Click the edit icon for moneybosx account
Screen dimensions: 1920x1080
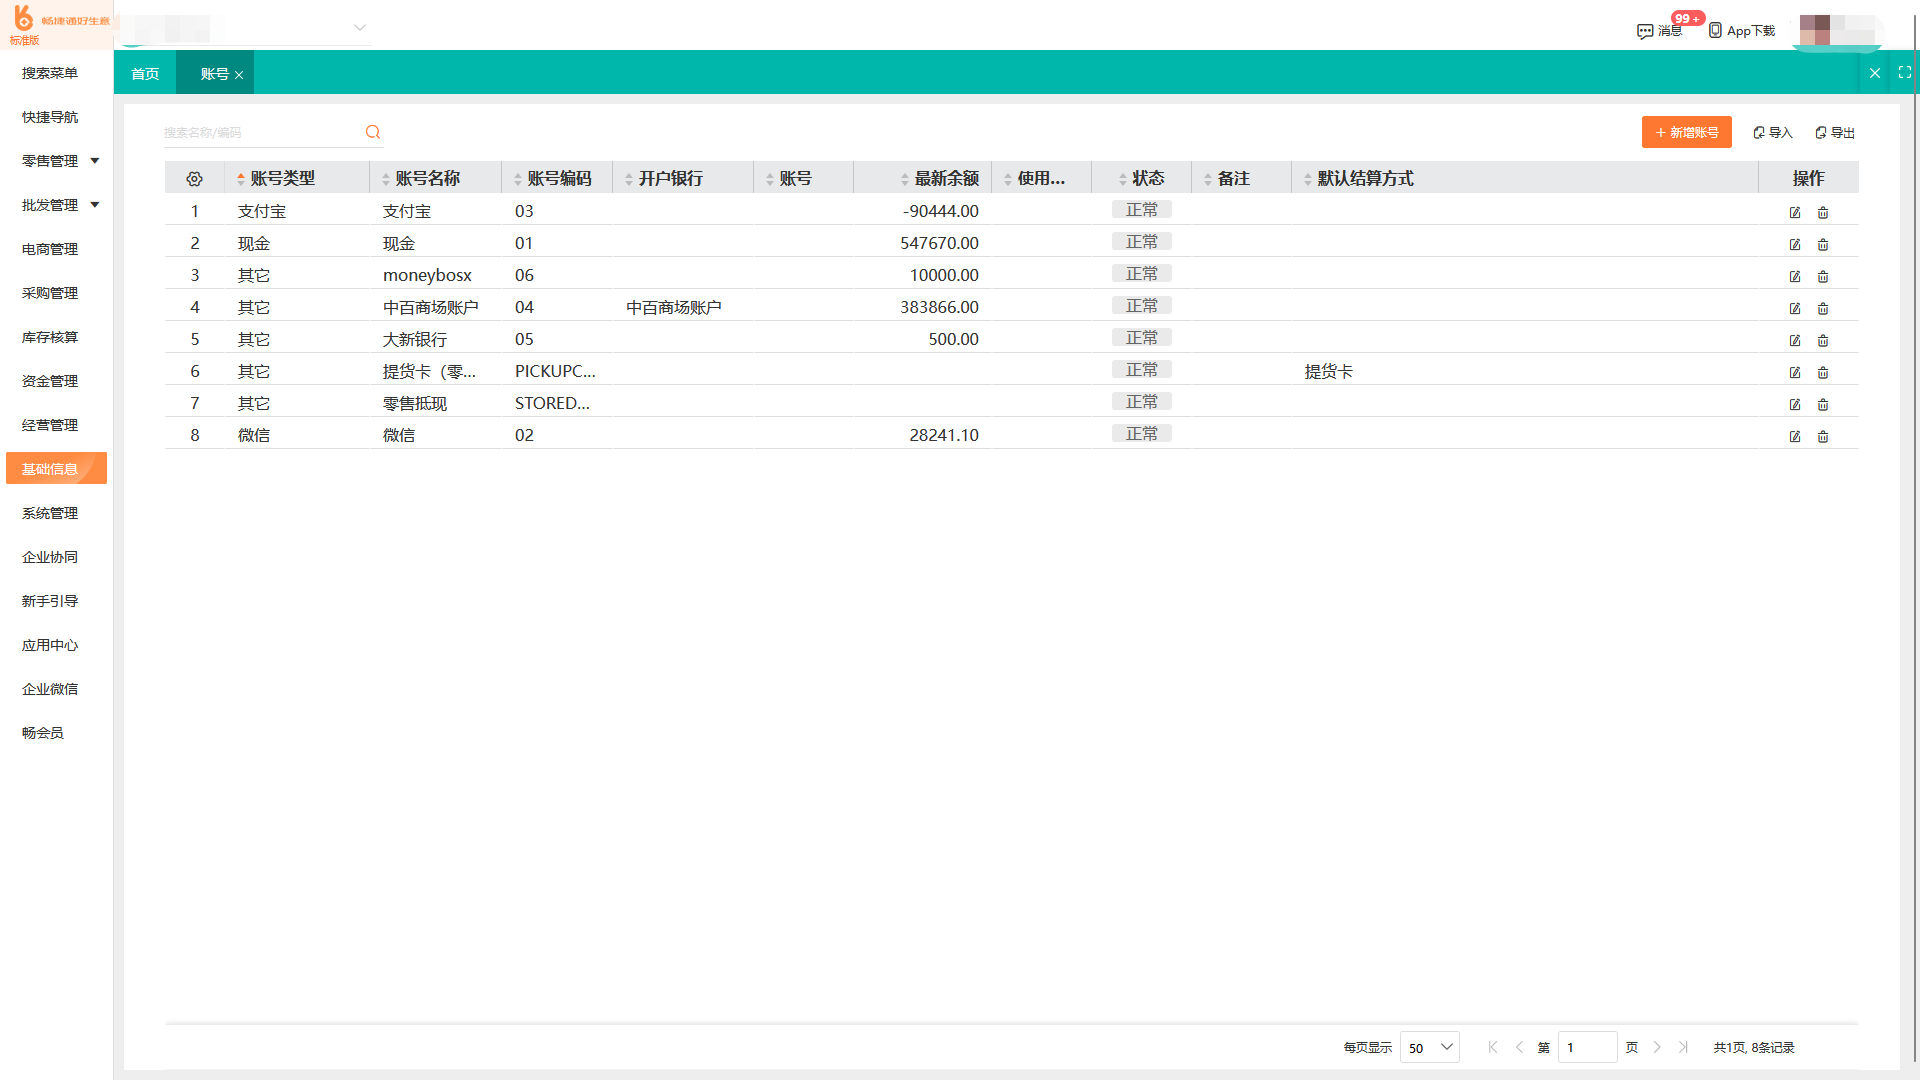point(1795,274)
